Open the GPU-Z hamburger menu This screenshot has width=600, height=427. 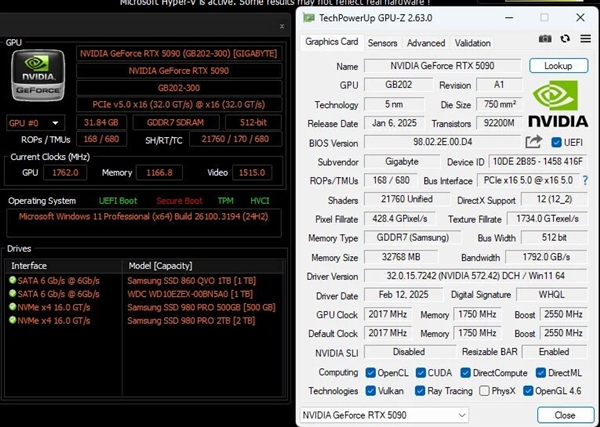pos(584,40)
